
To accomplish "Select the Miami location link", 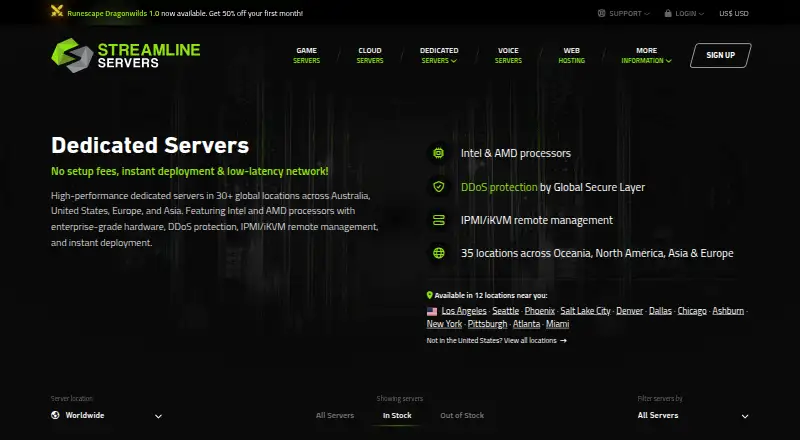I will (558, 324).
